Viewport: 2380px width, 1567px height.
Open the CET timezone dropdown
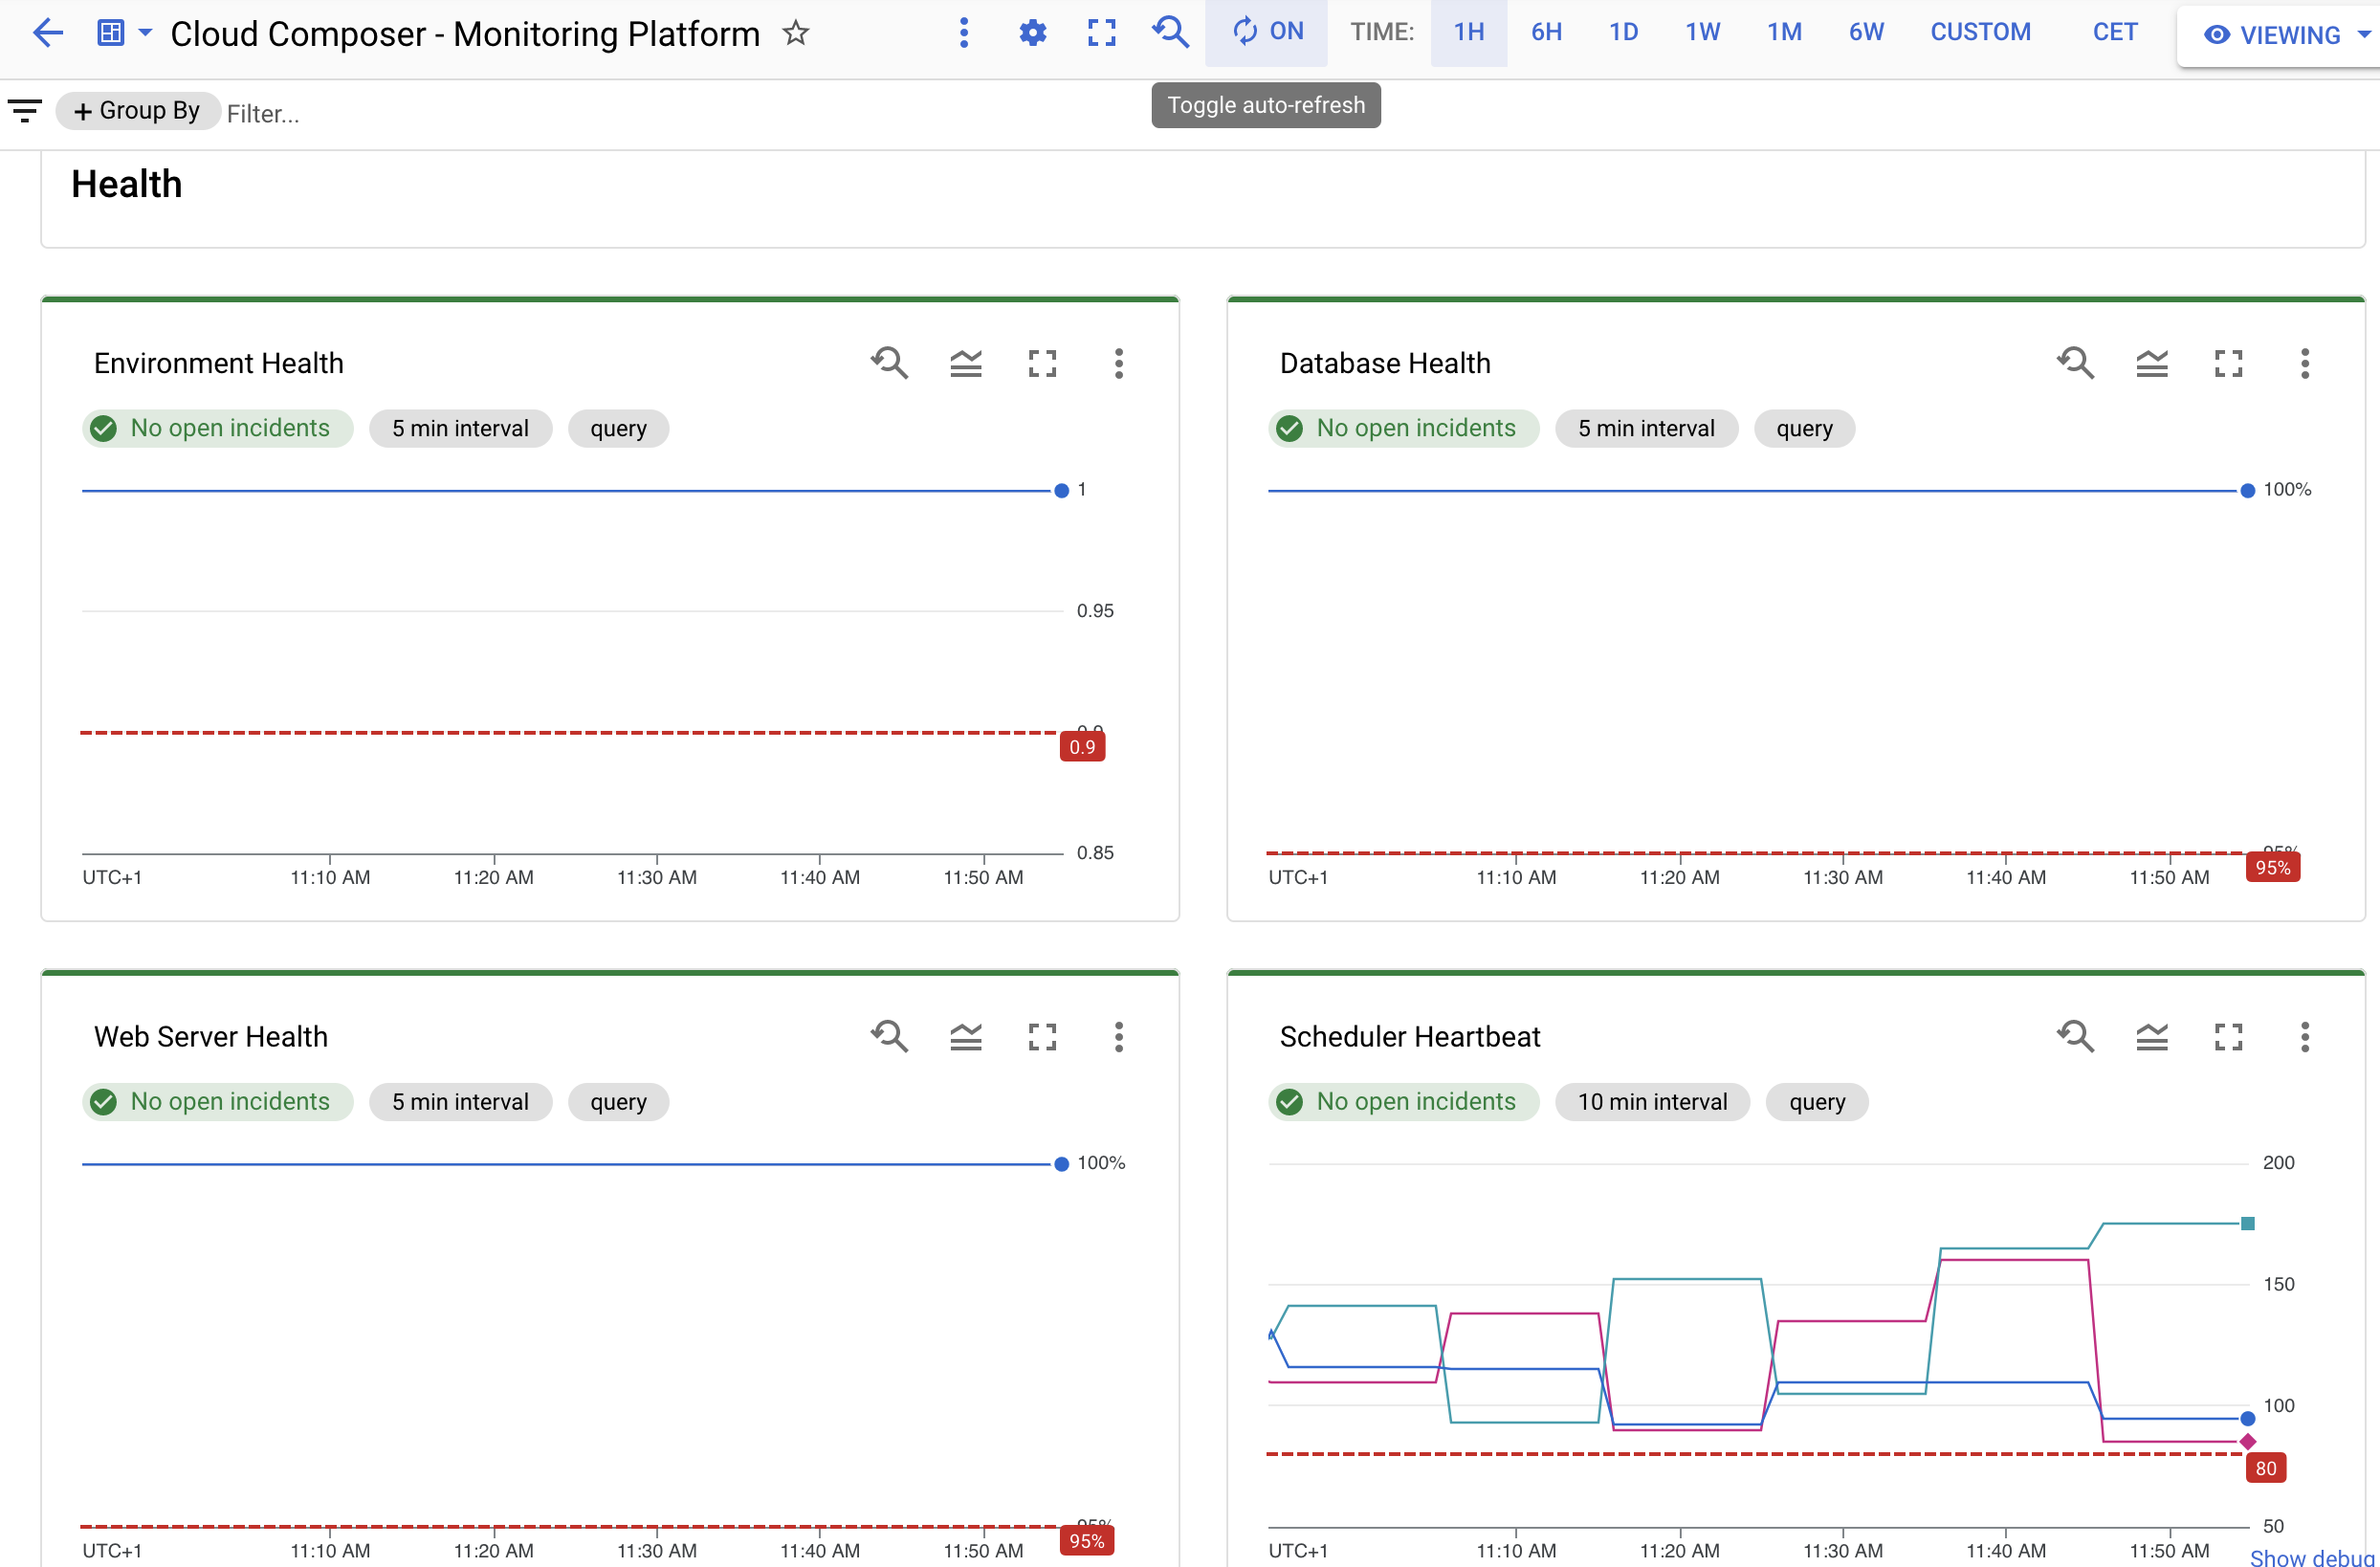(2116, 33)
